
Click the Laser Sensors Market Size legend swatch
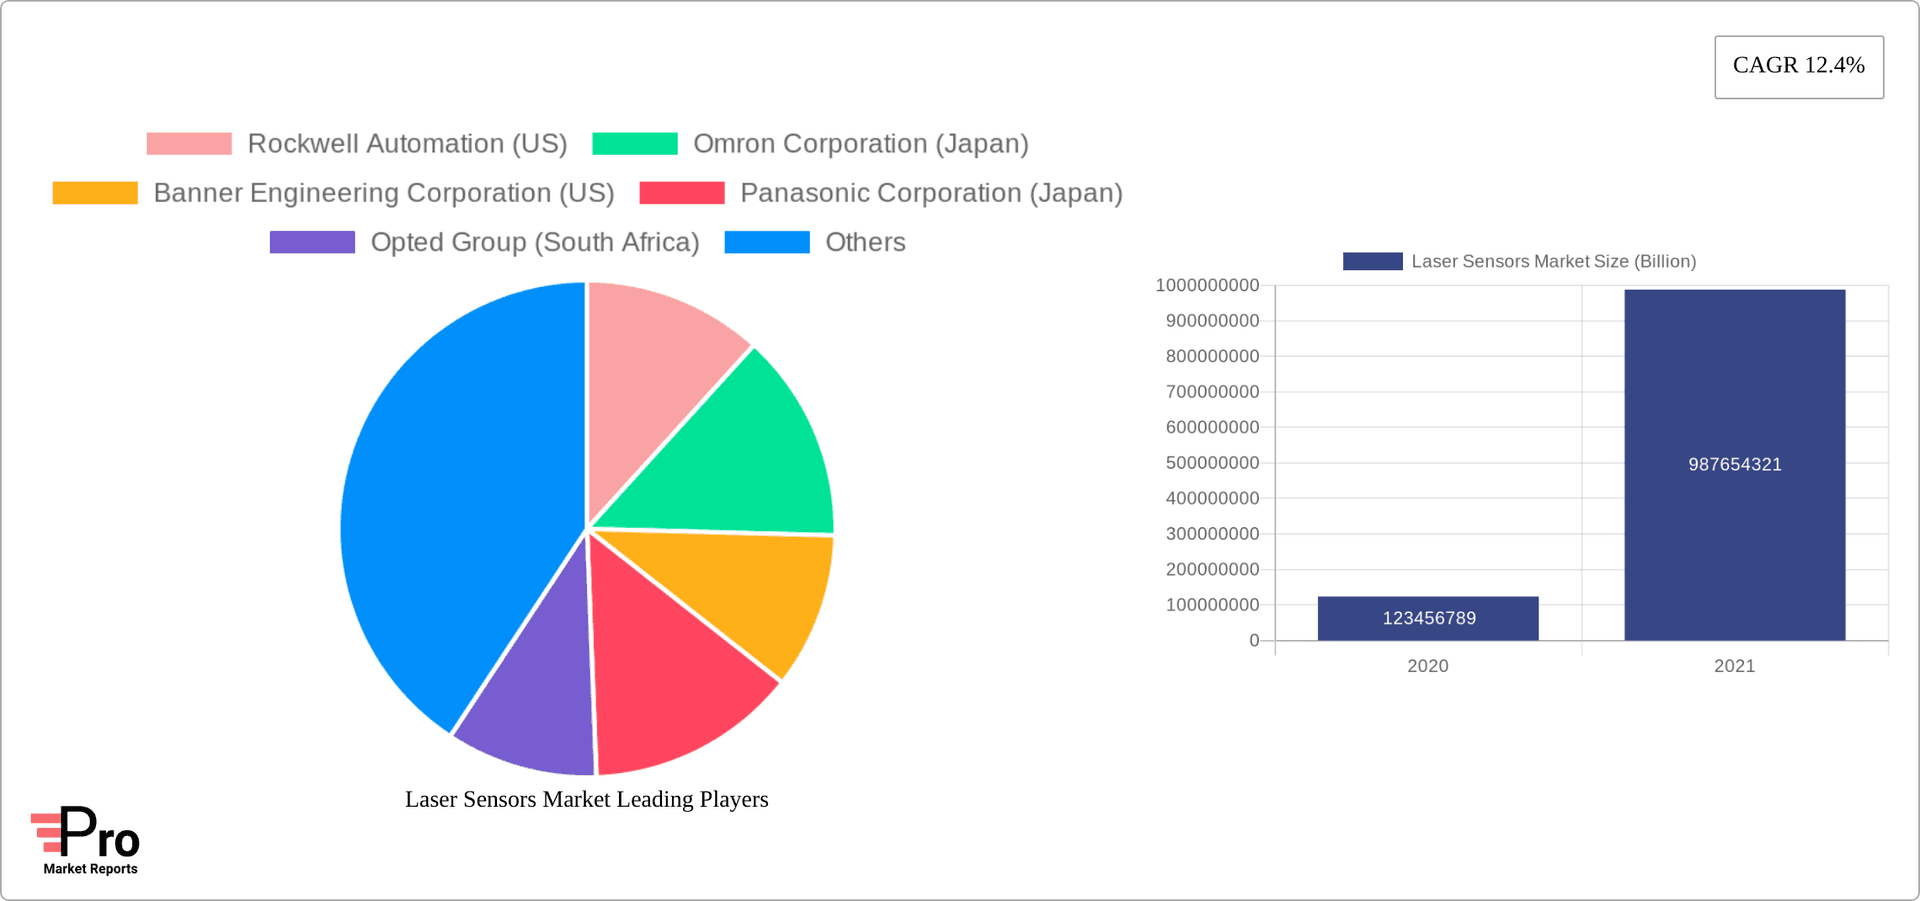(1372, 261)
